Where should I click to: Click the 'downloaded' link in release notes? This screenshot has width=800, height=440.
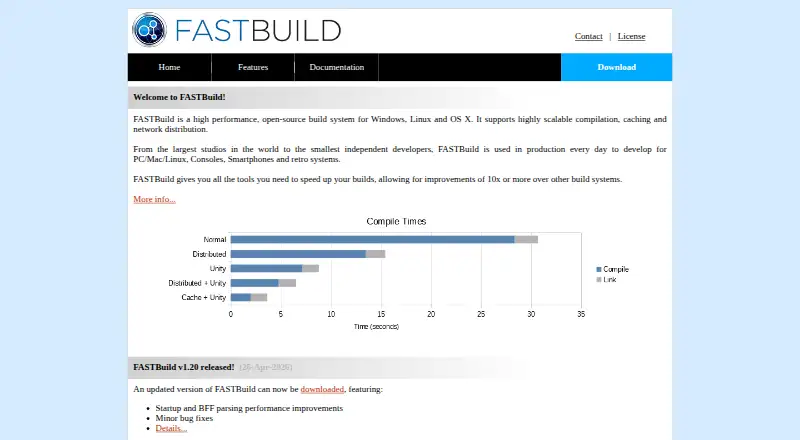(322, 389)
